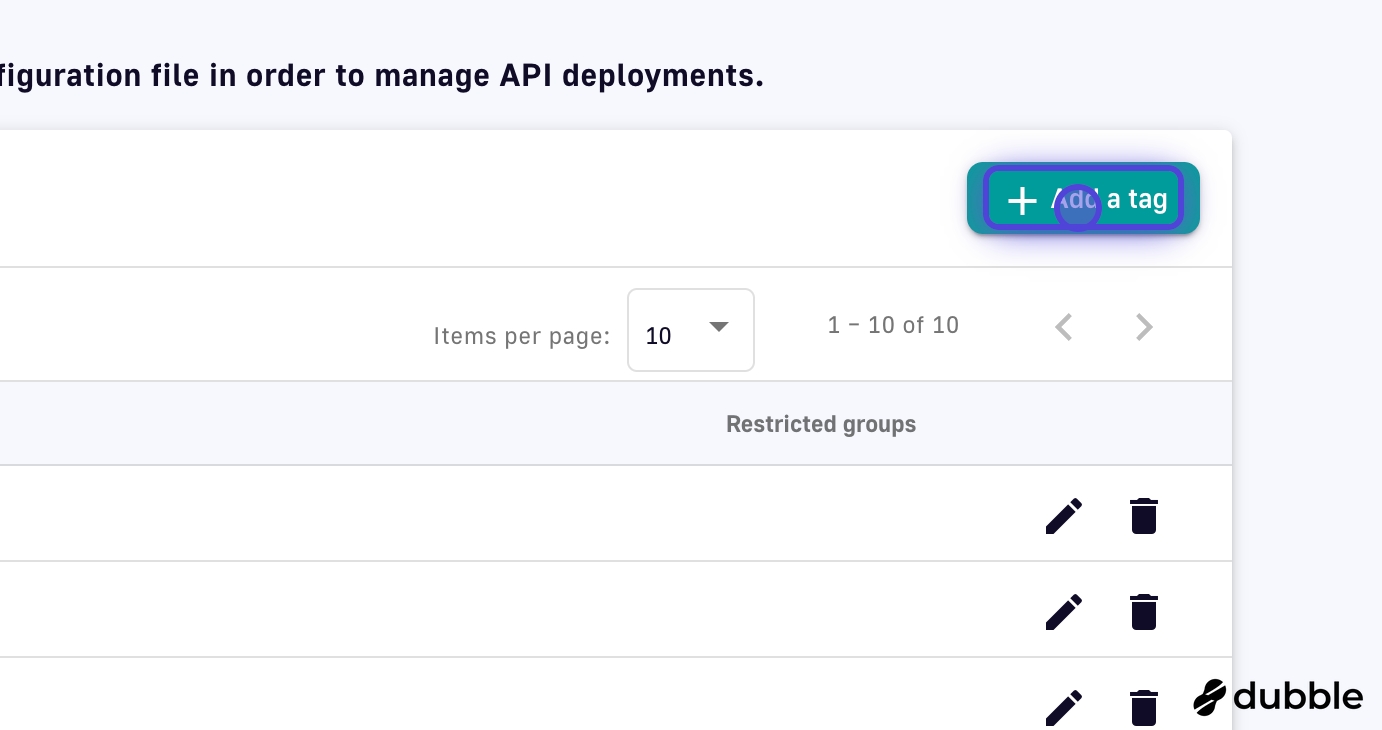This screenshot has height=730, width=1382.
Task: Click the API deployments description heading
Action: 380,76
